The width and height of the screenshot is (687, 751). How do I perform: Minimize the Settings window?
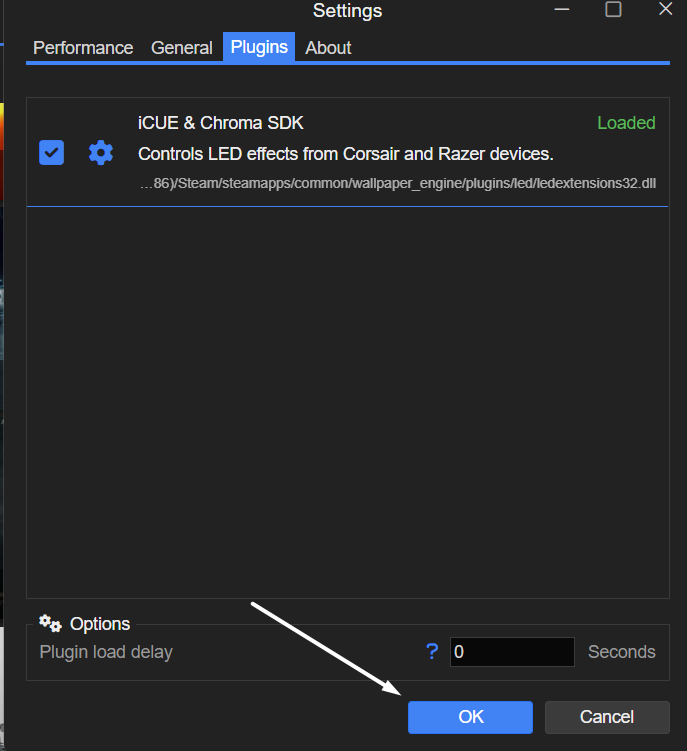click(562, 9)
